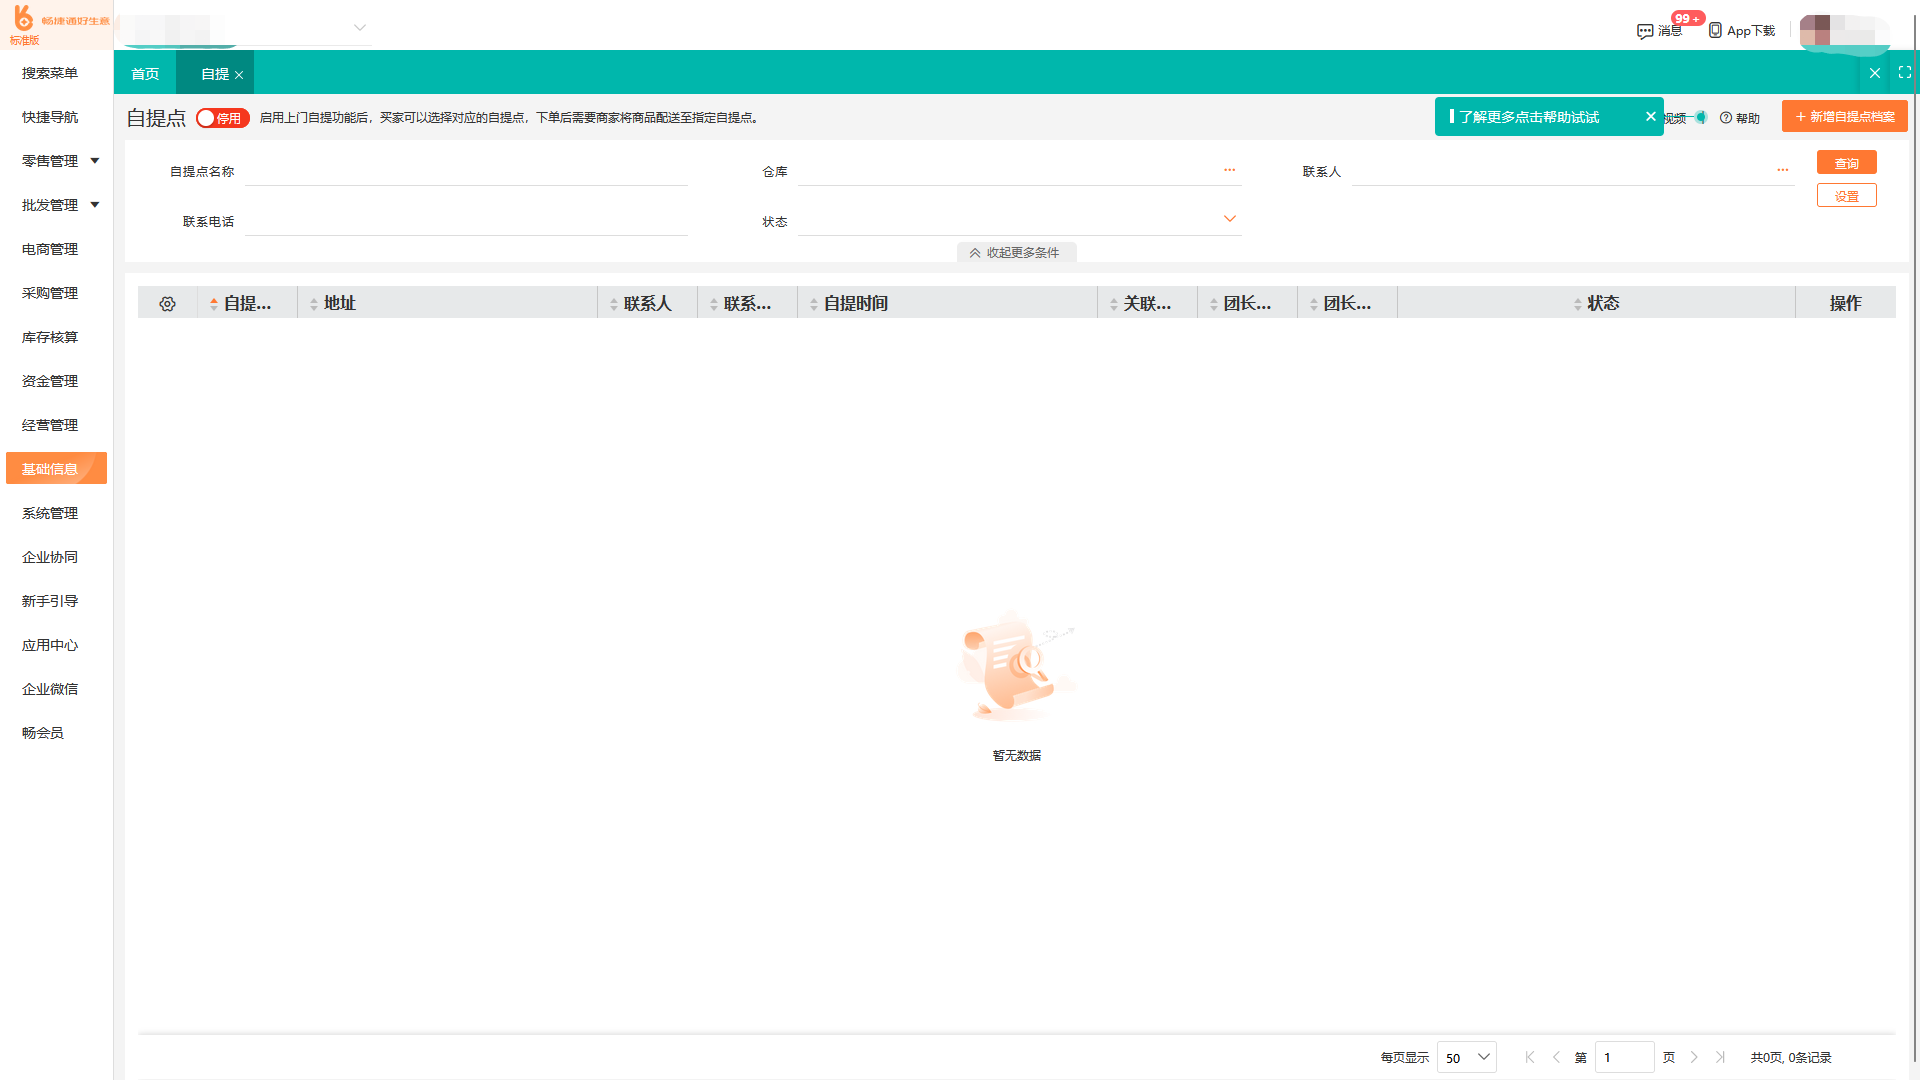Screen dimensions: 1920x1080
Task: Click the 收起更多条件 expander button
Action: tap(1015, 252)
